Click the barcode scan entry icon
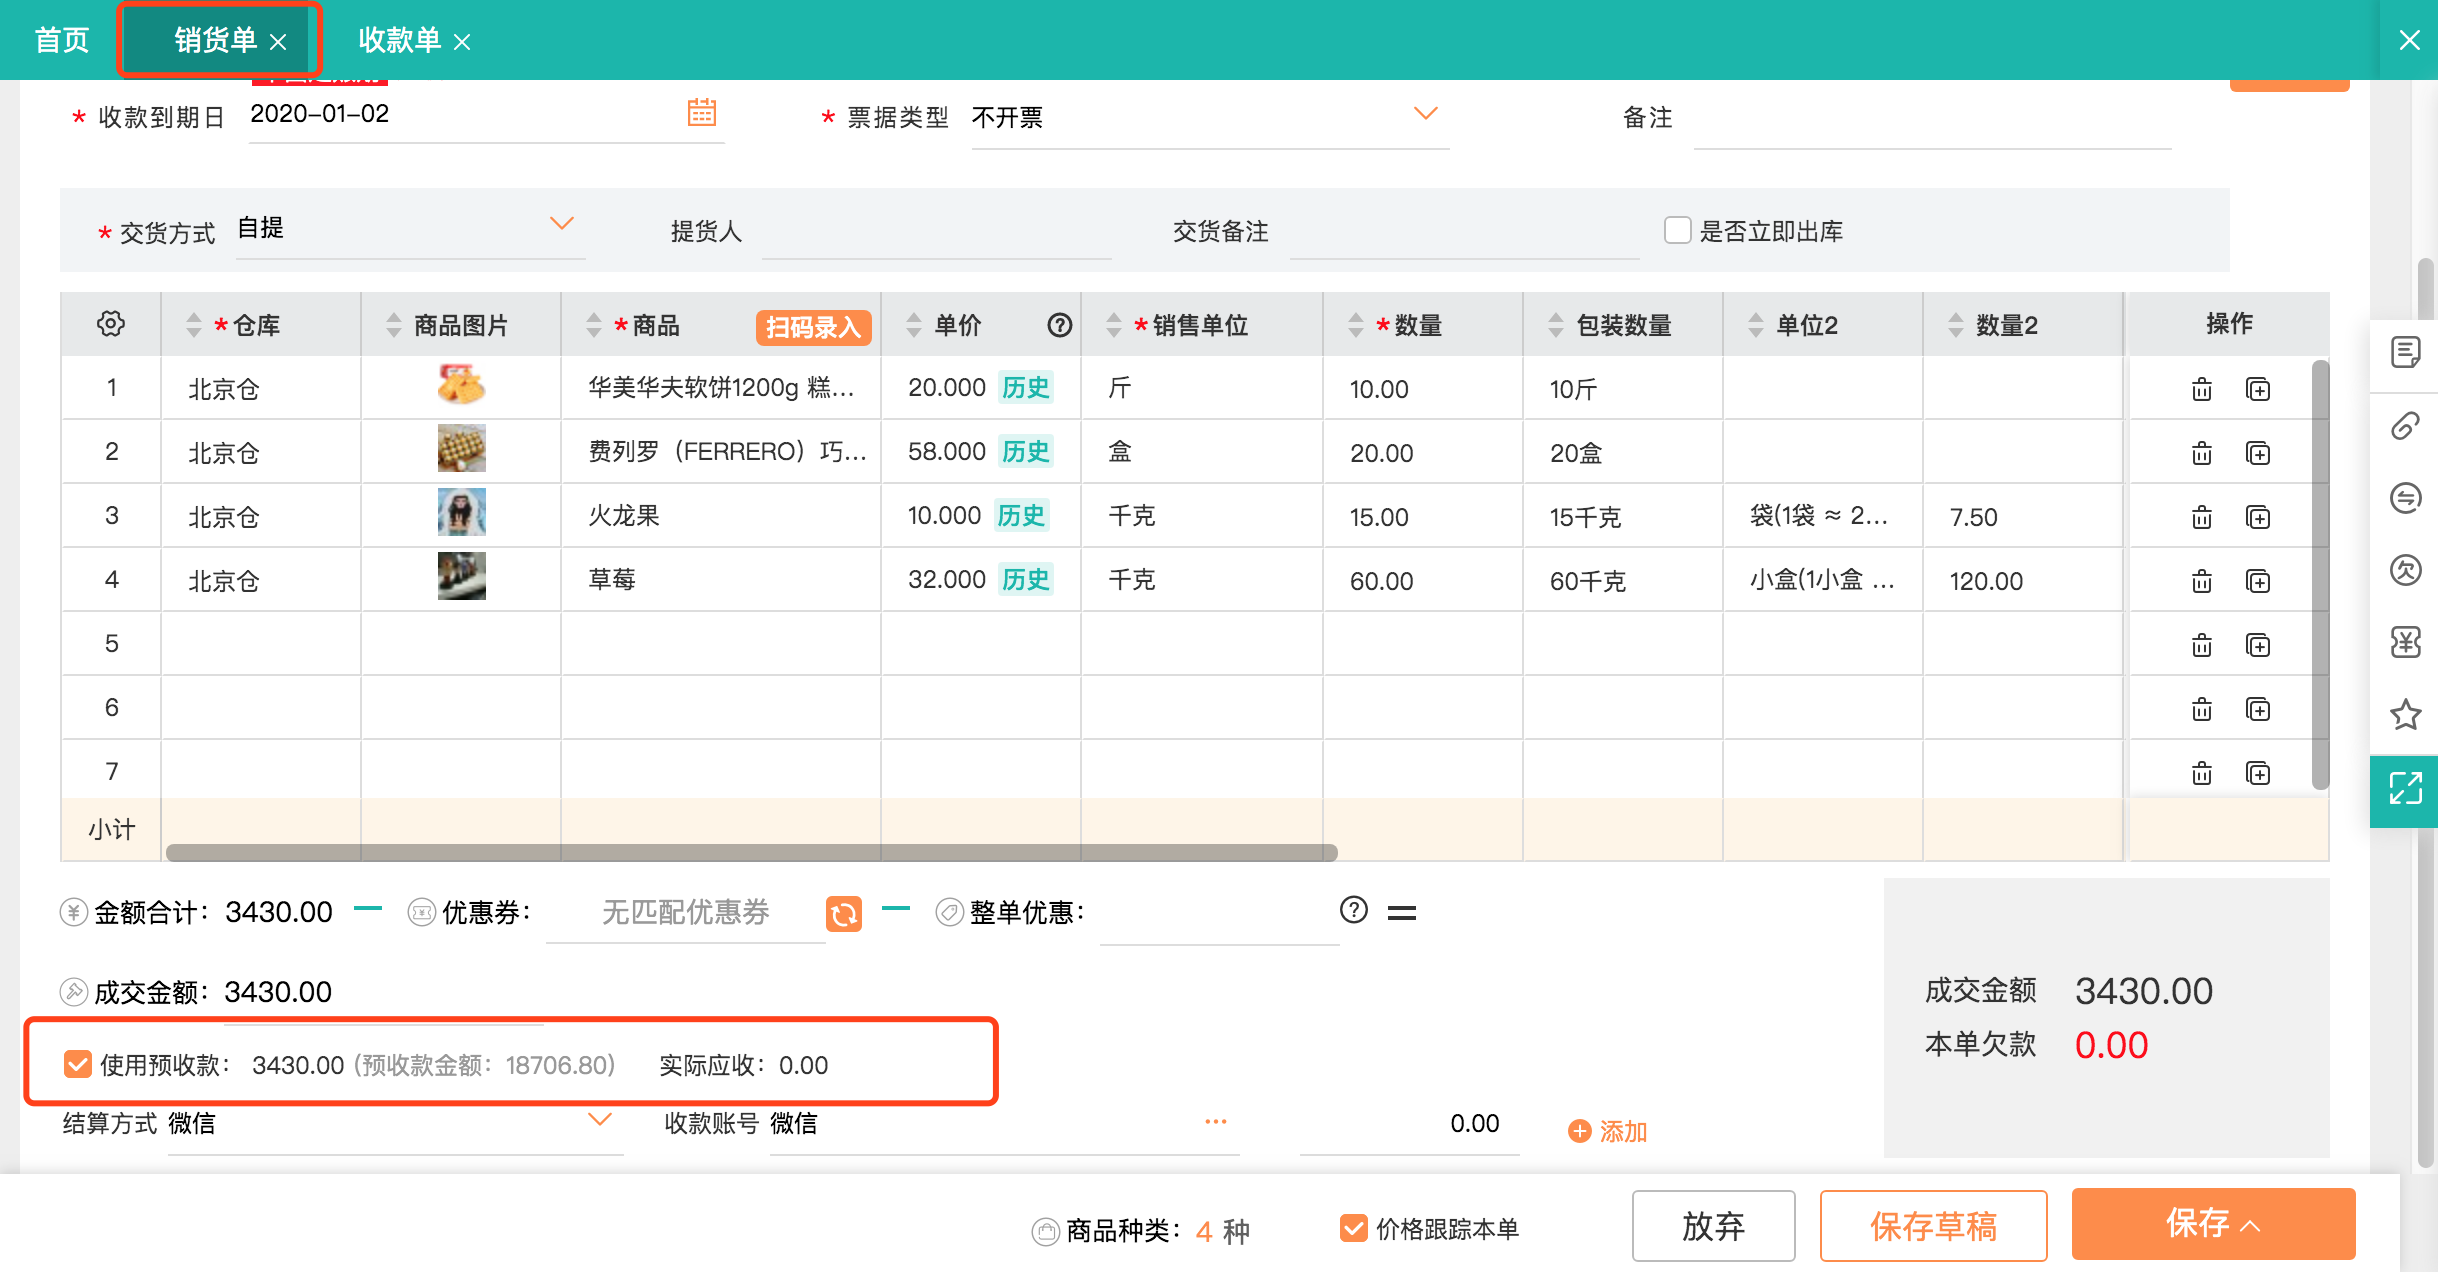This screenshot has height=1272, width=2438. tap(816, 326)
